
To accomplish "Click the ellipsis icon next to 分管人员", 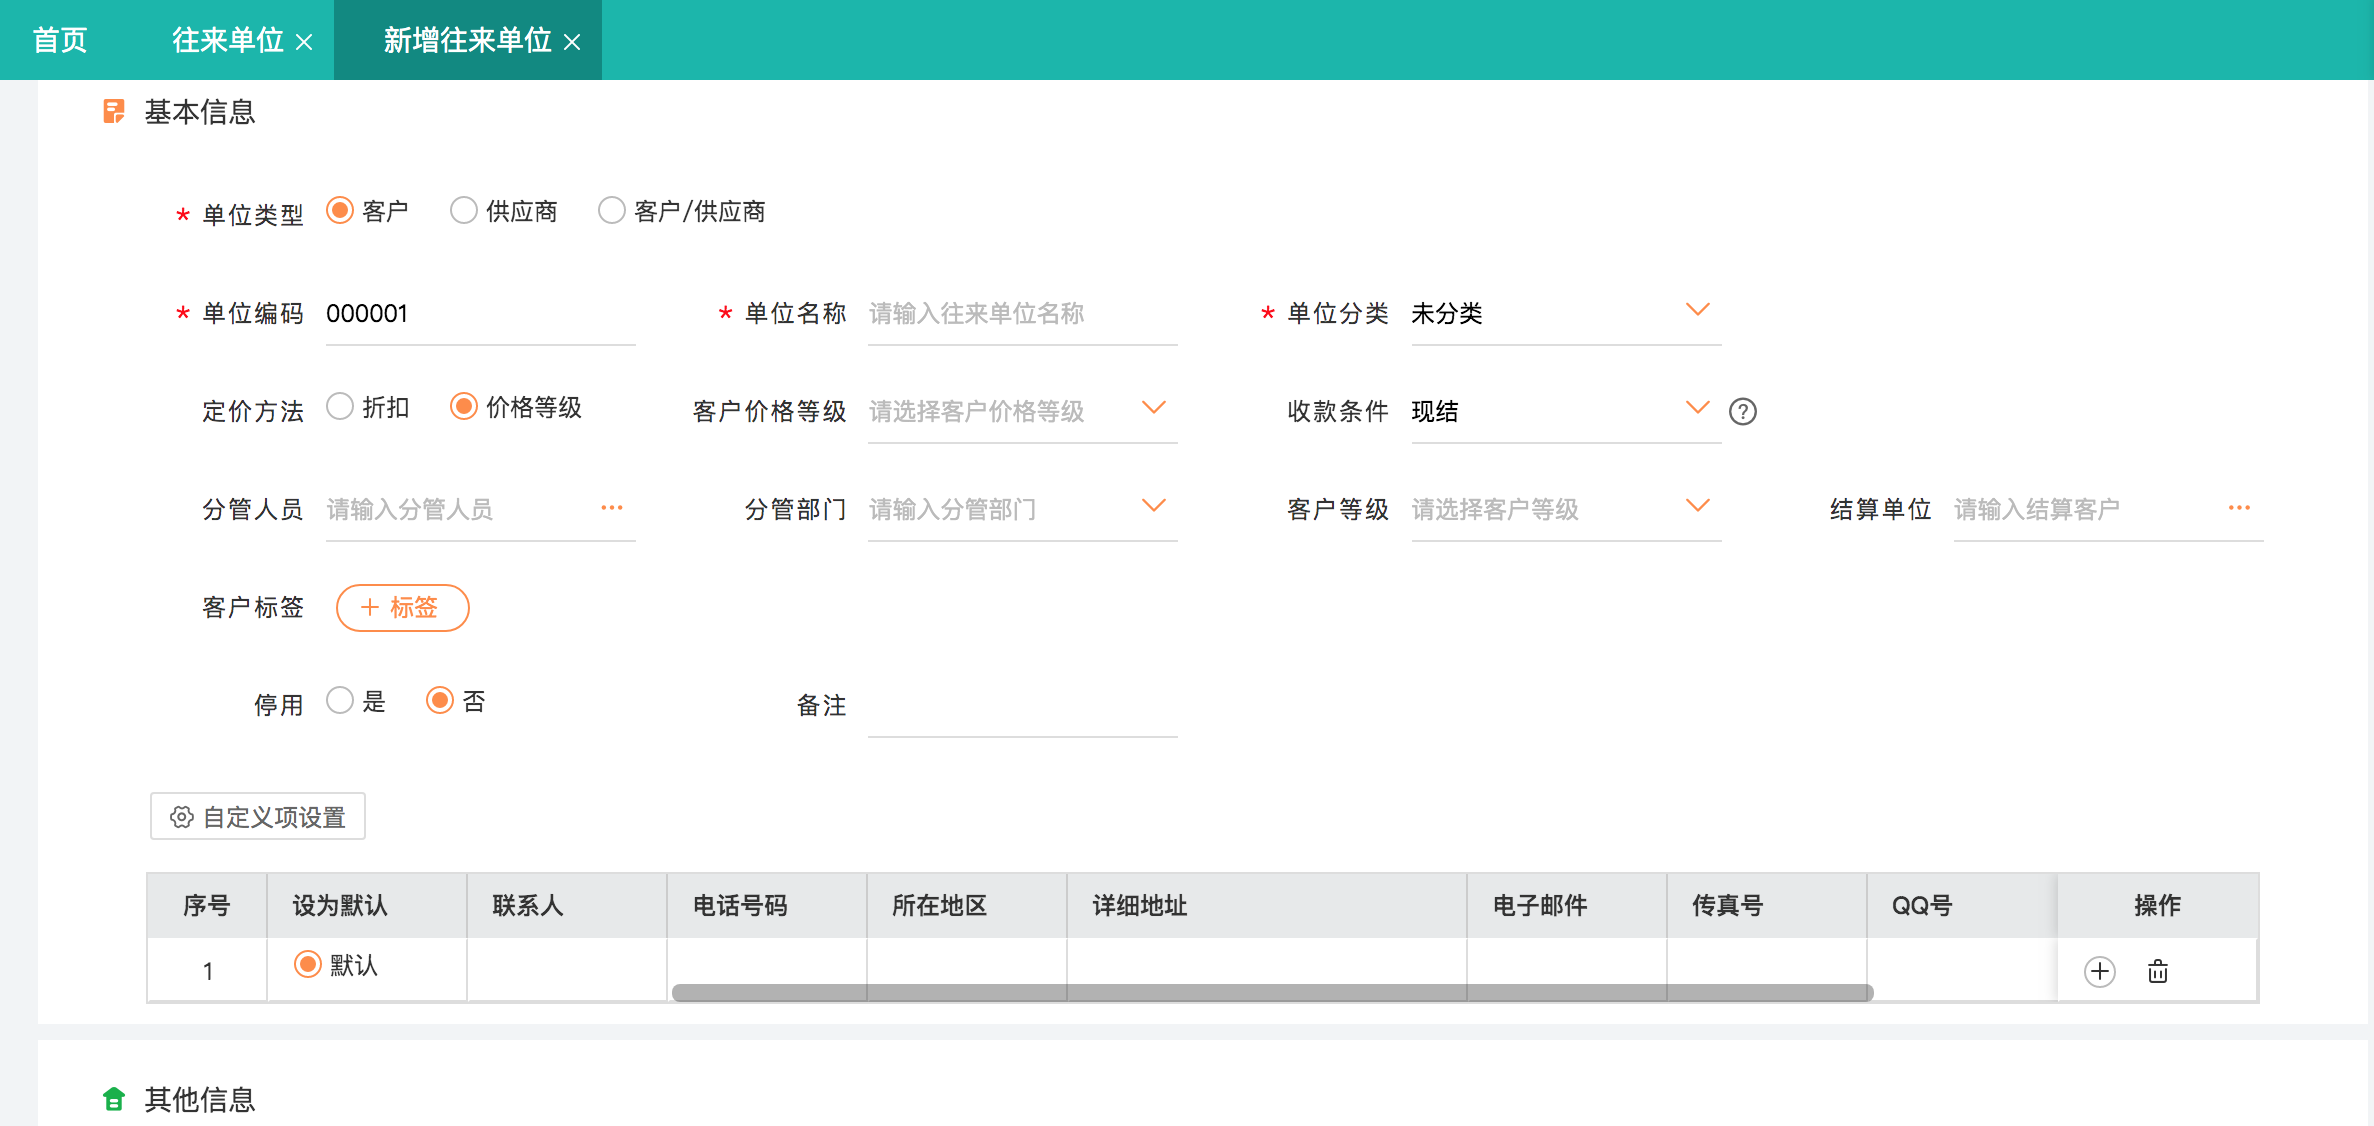I will click(x=615, y=509).
